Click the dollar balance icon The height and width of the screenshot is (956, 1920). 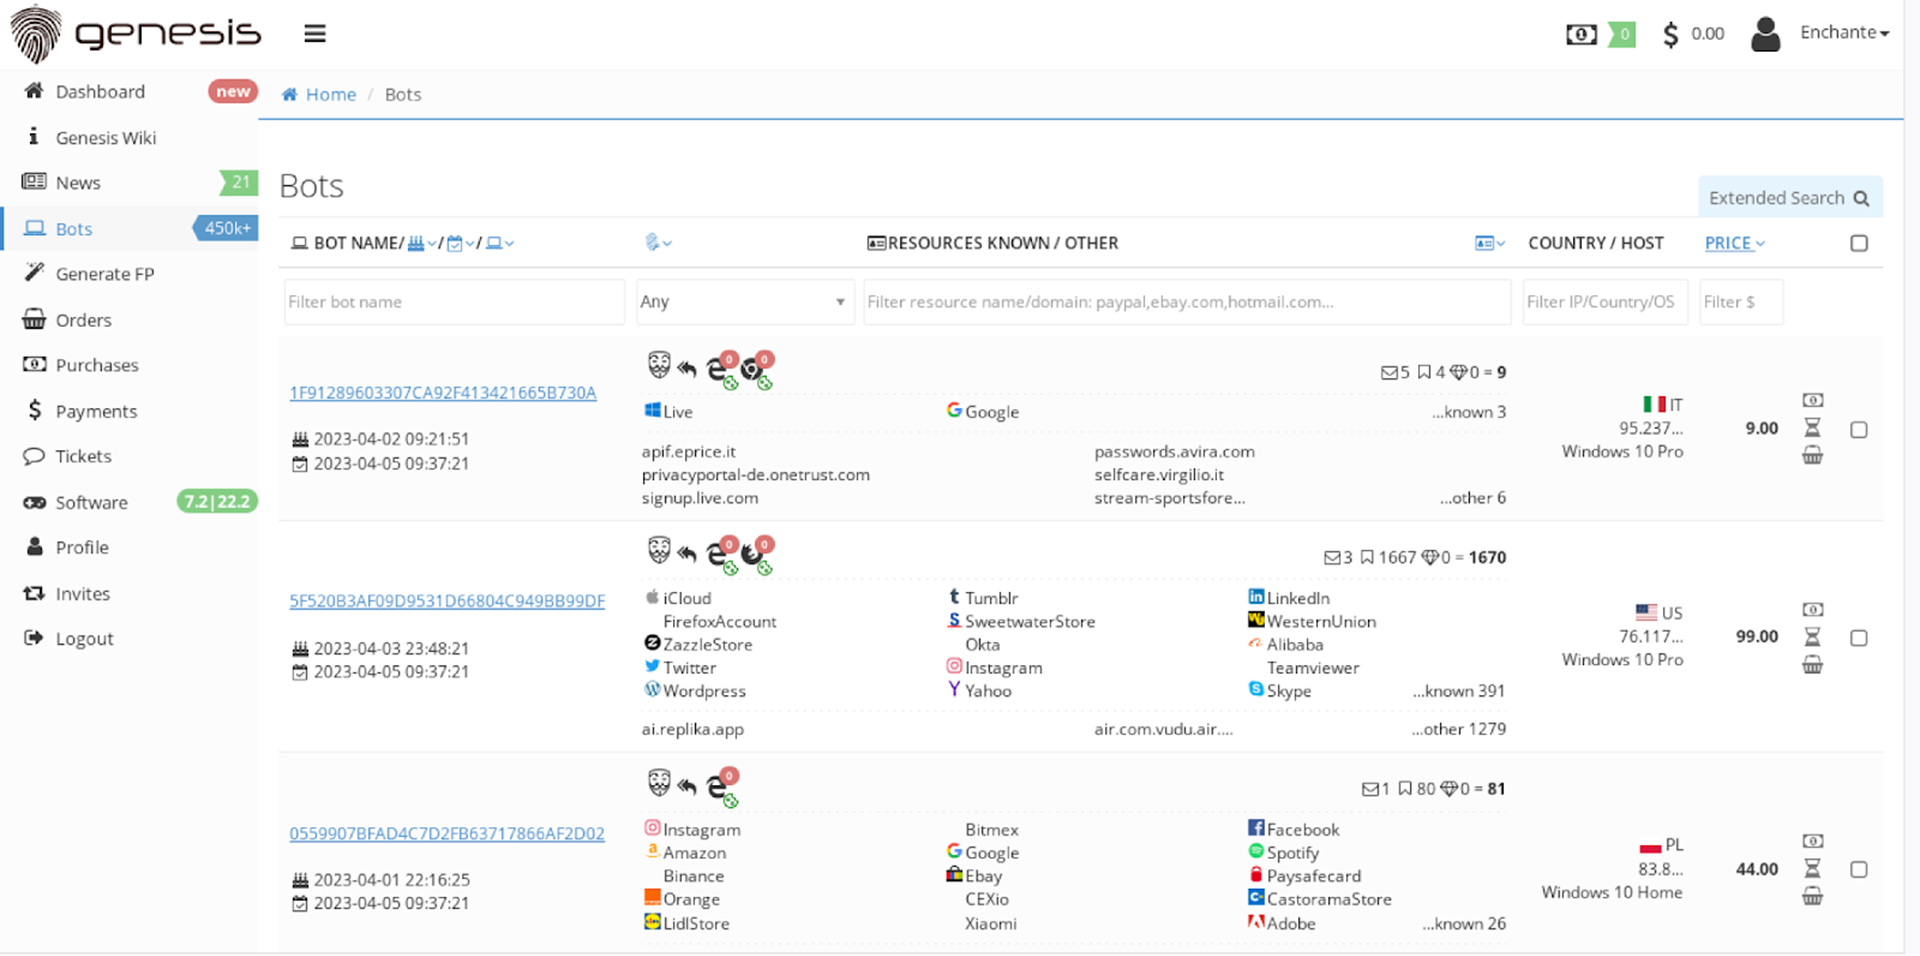pos(1670,35)
